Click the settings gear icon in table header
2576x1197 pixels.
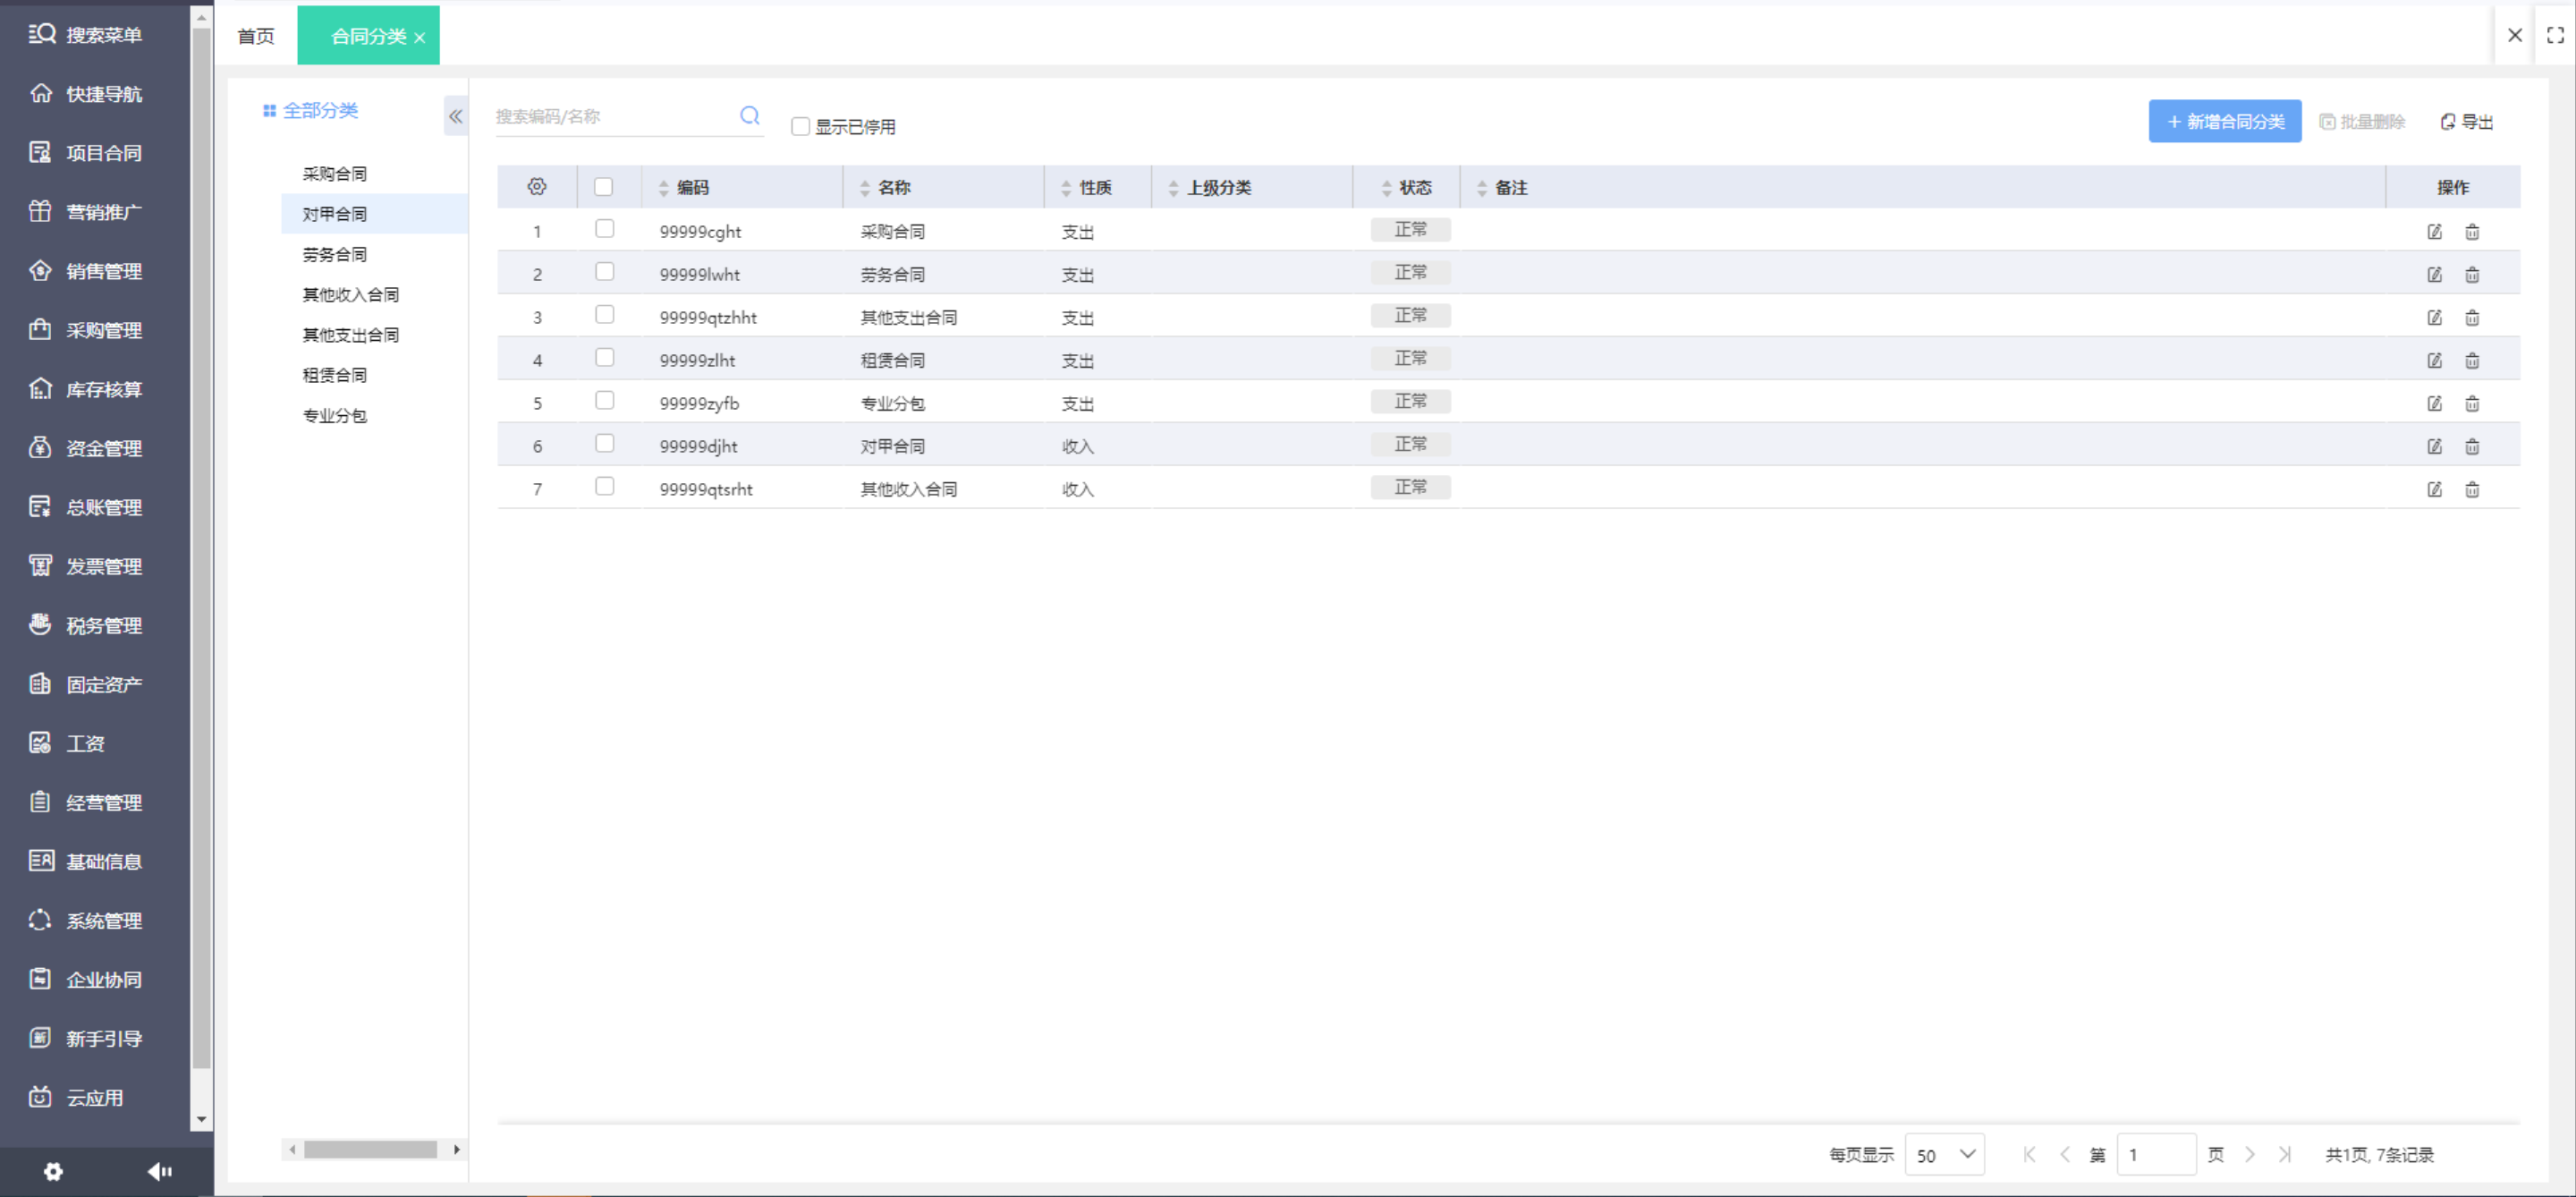coord(538,186)
